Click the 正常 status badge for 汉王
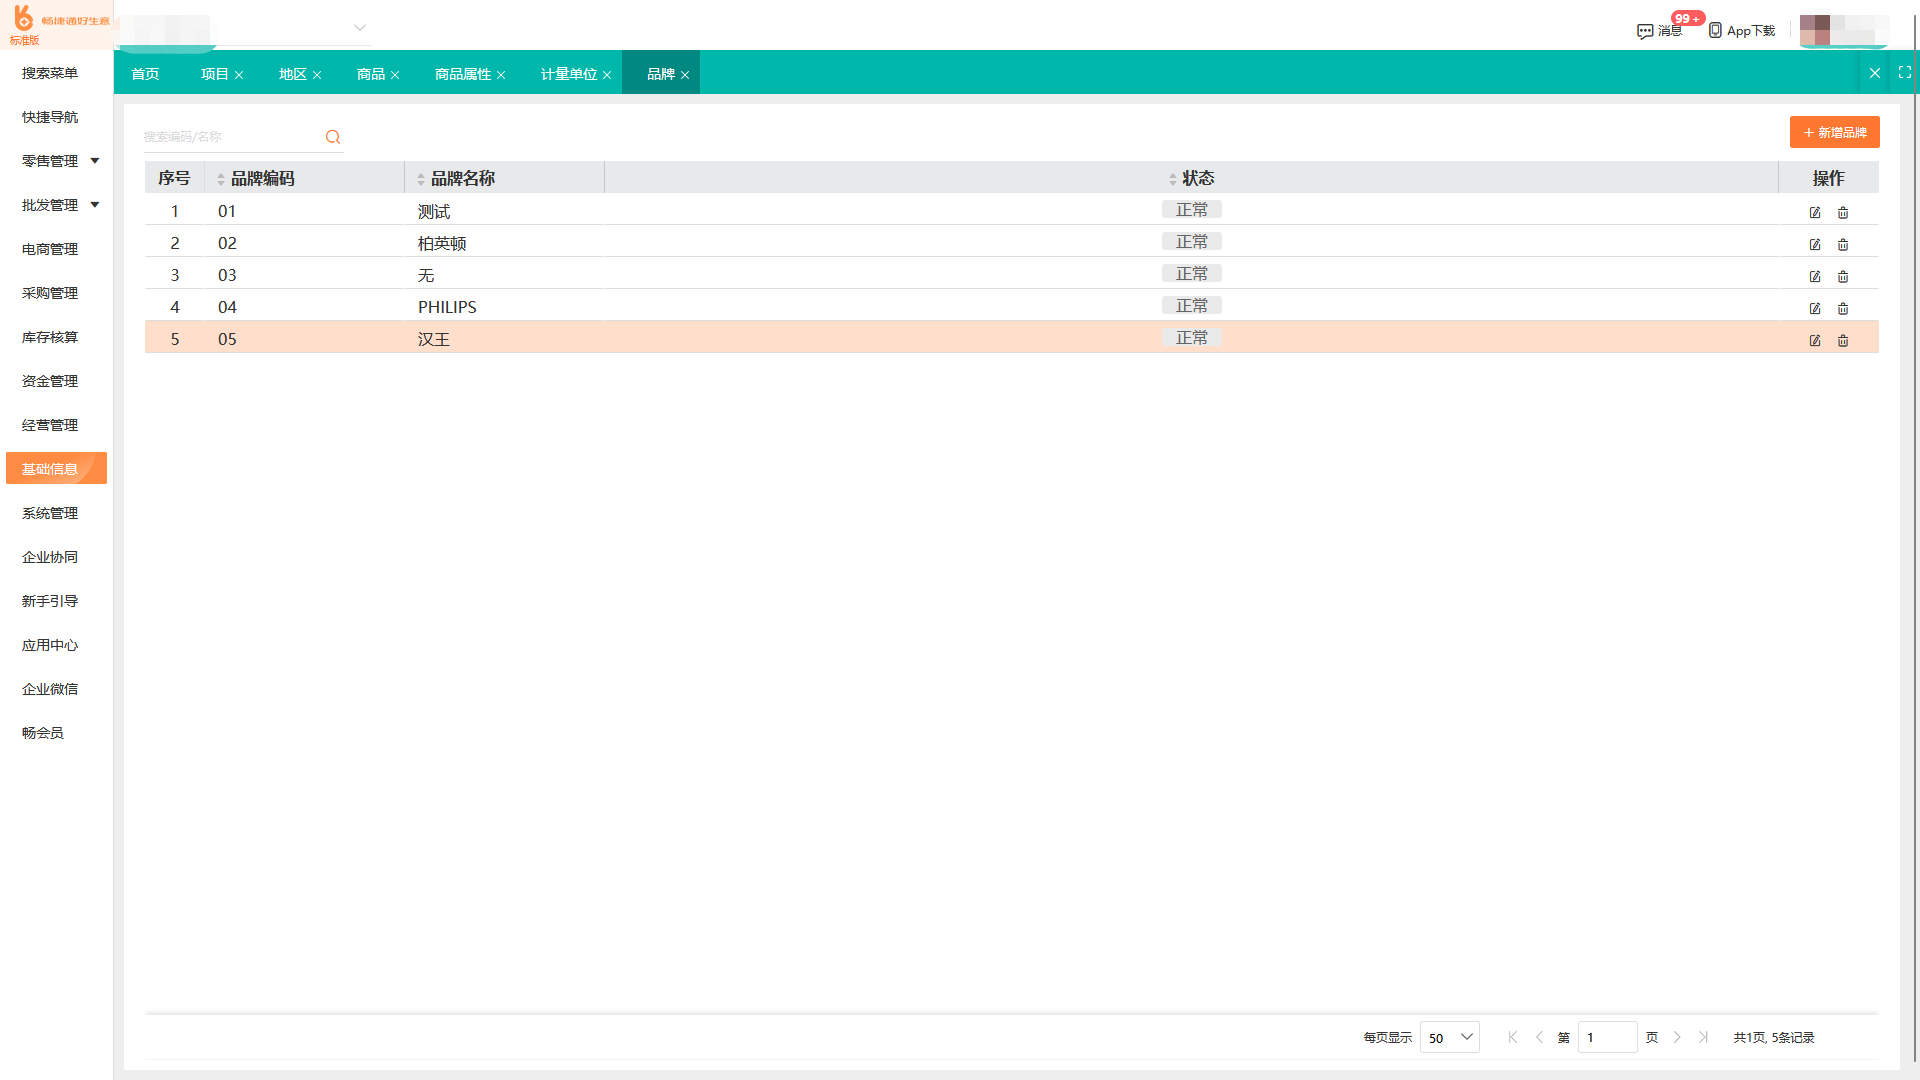Viewport: 1920px width, 1080px height. pyautogui.click(x=1191, y=338)
